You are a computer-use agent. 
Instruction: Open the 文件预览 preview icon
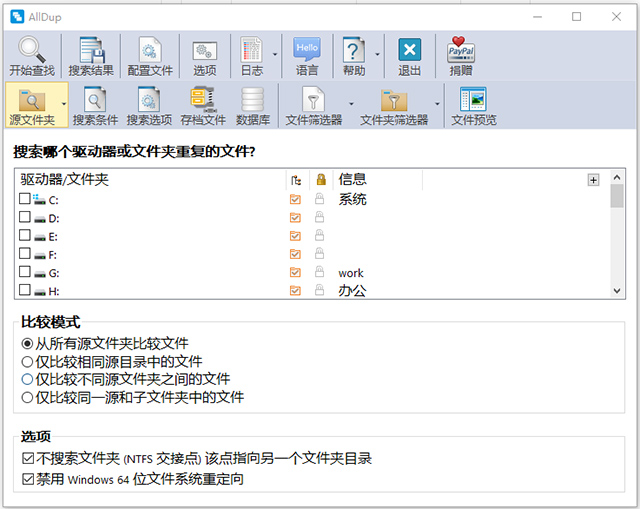coord(473,105)
